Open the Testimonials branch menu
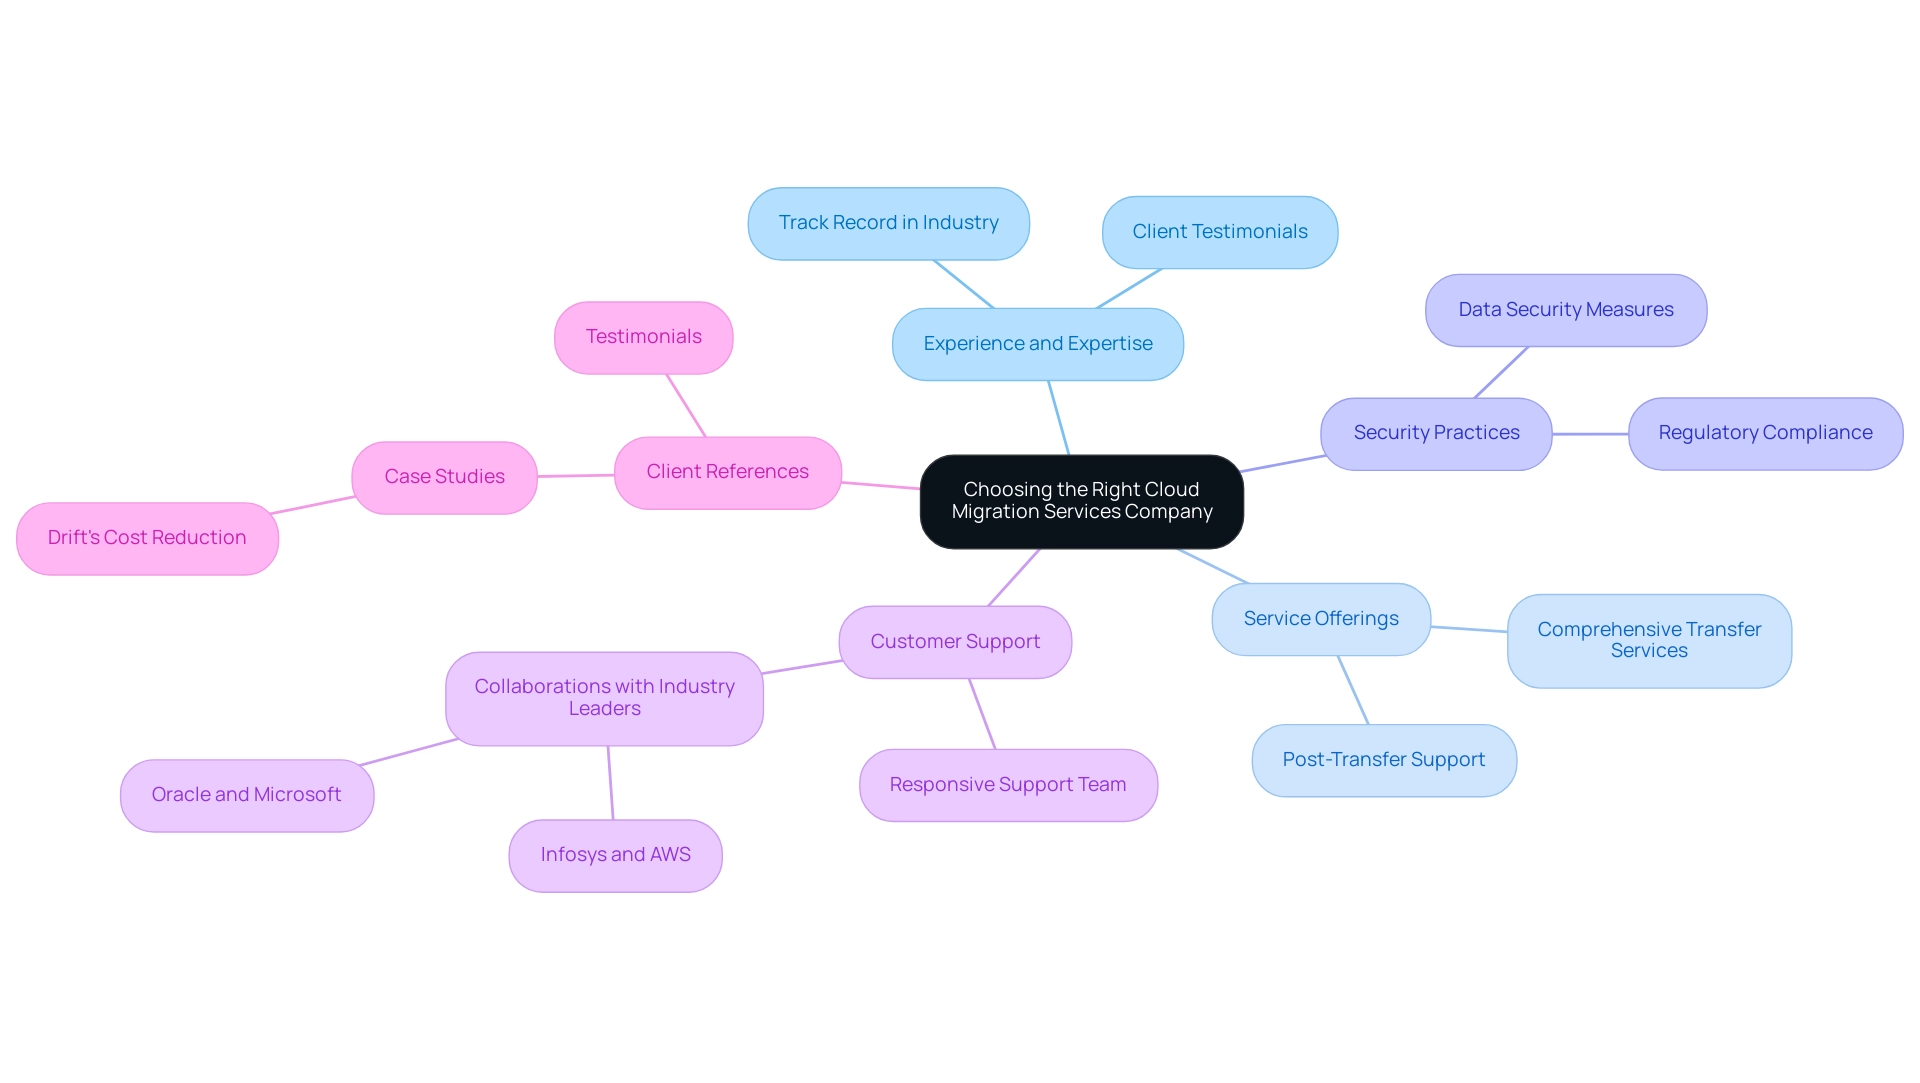The height and width of the screenshot is (1083, 1920). [640, 334]
